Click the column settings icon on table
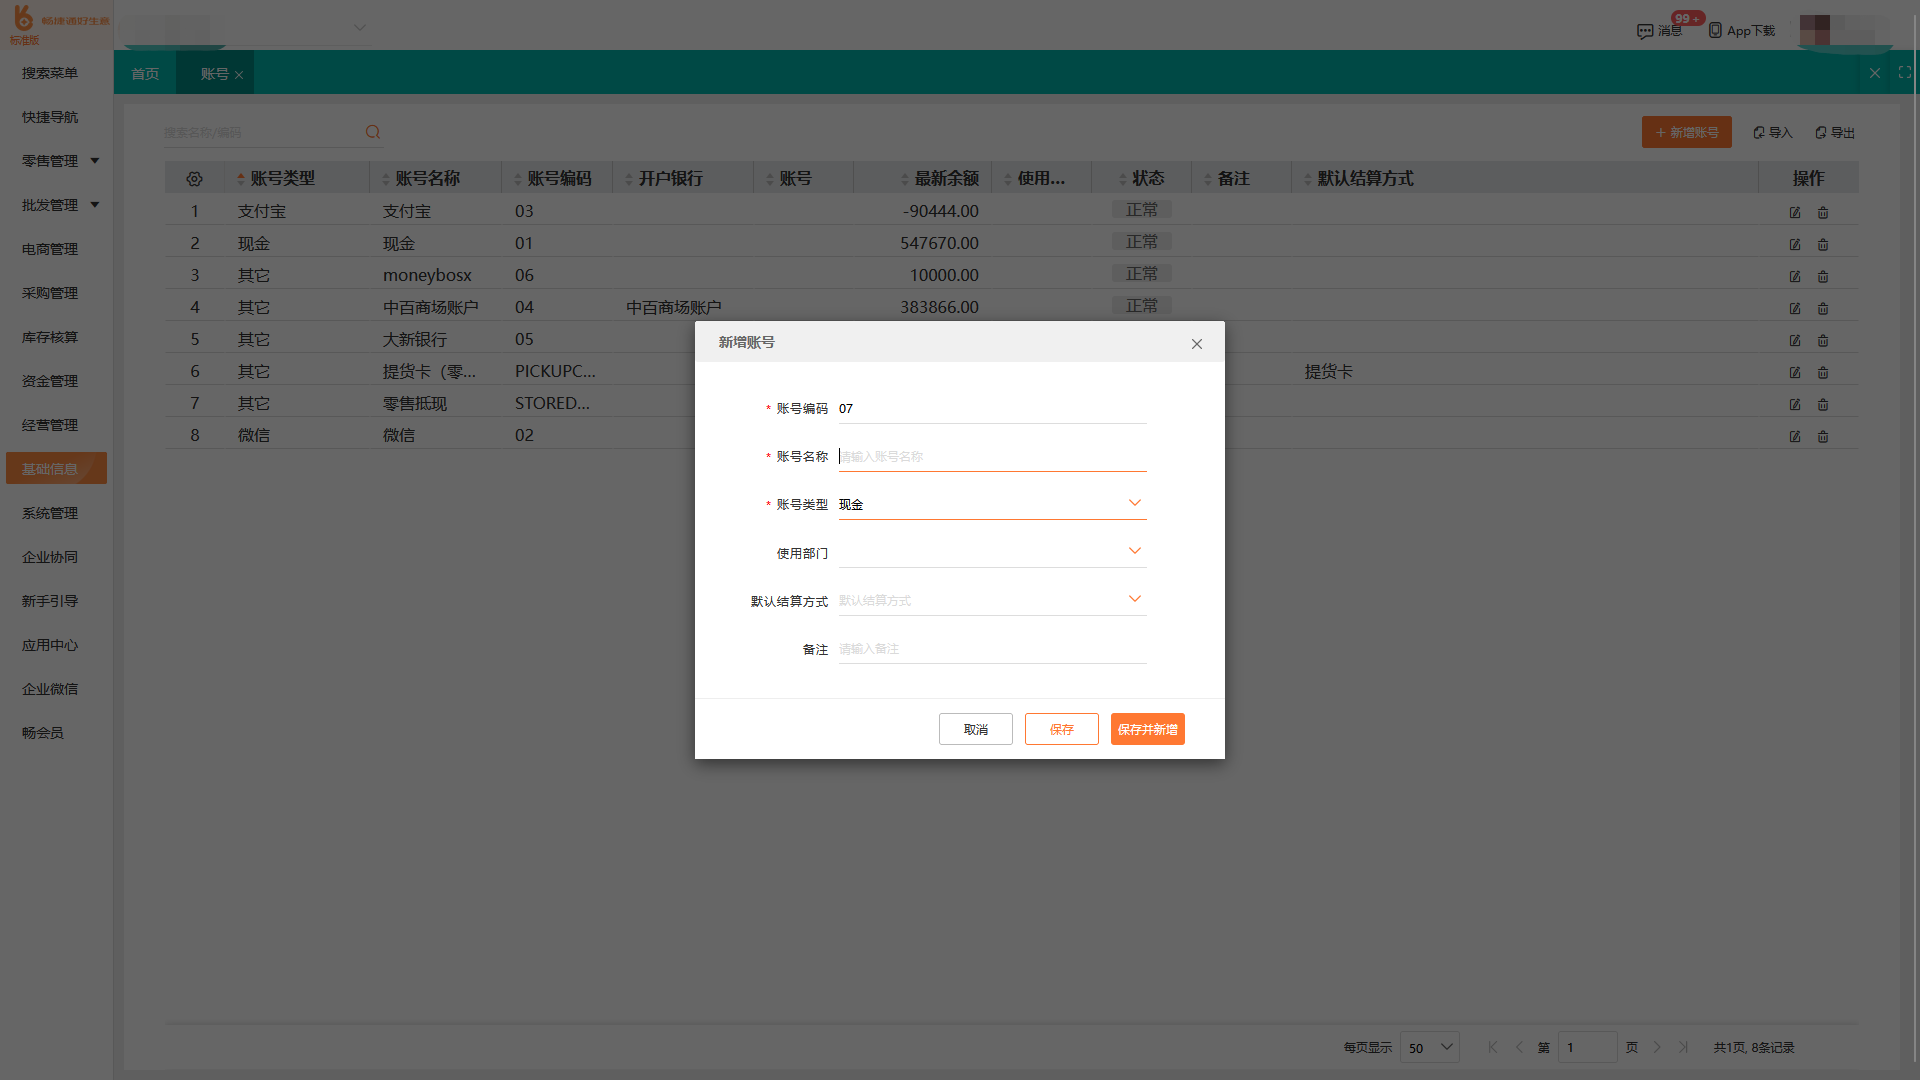Image resolution: width=1920 pixels, height=1080 pixels. (x=195, y=178)
